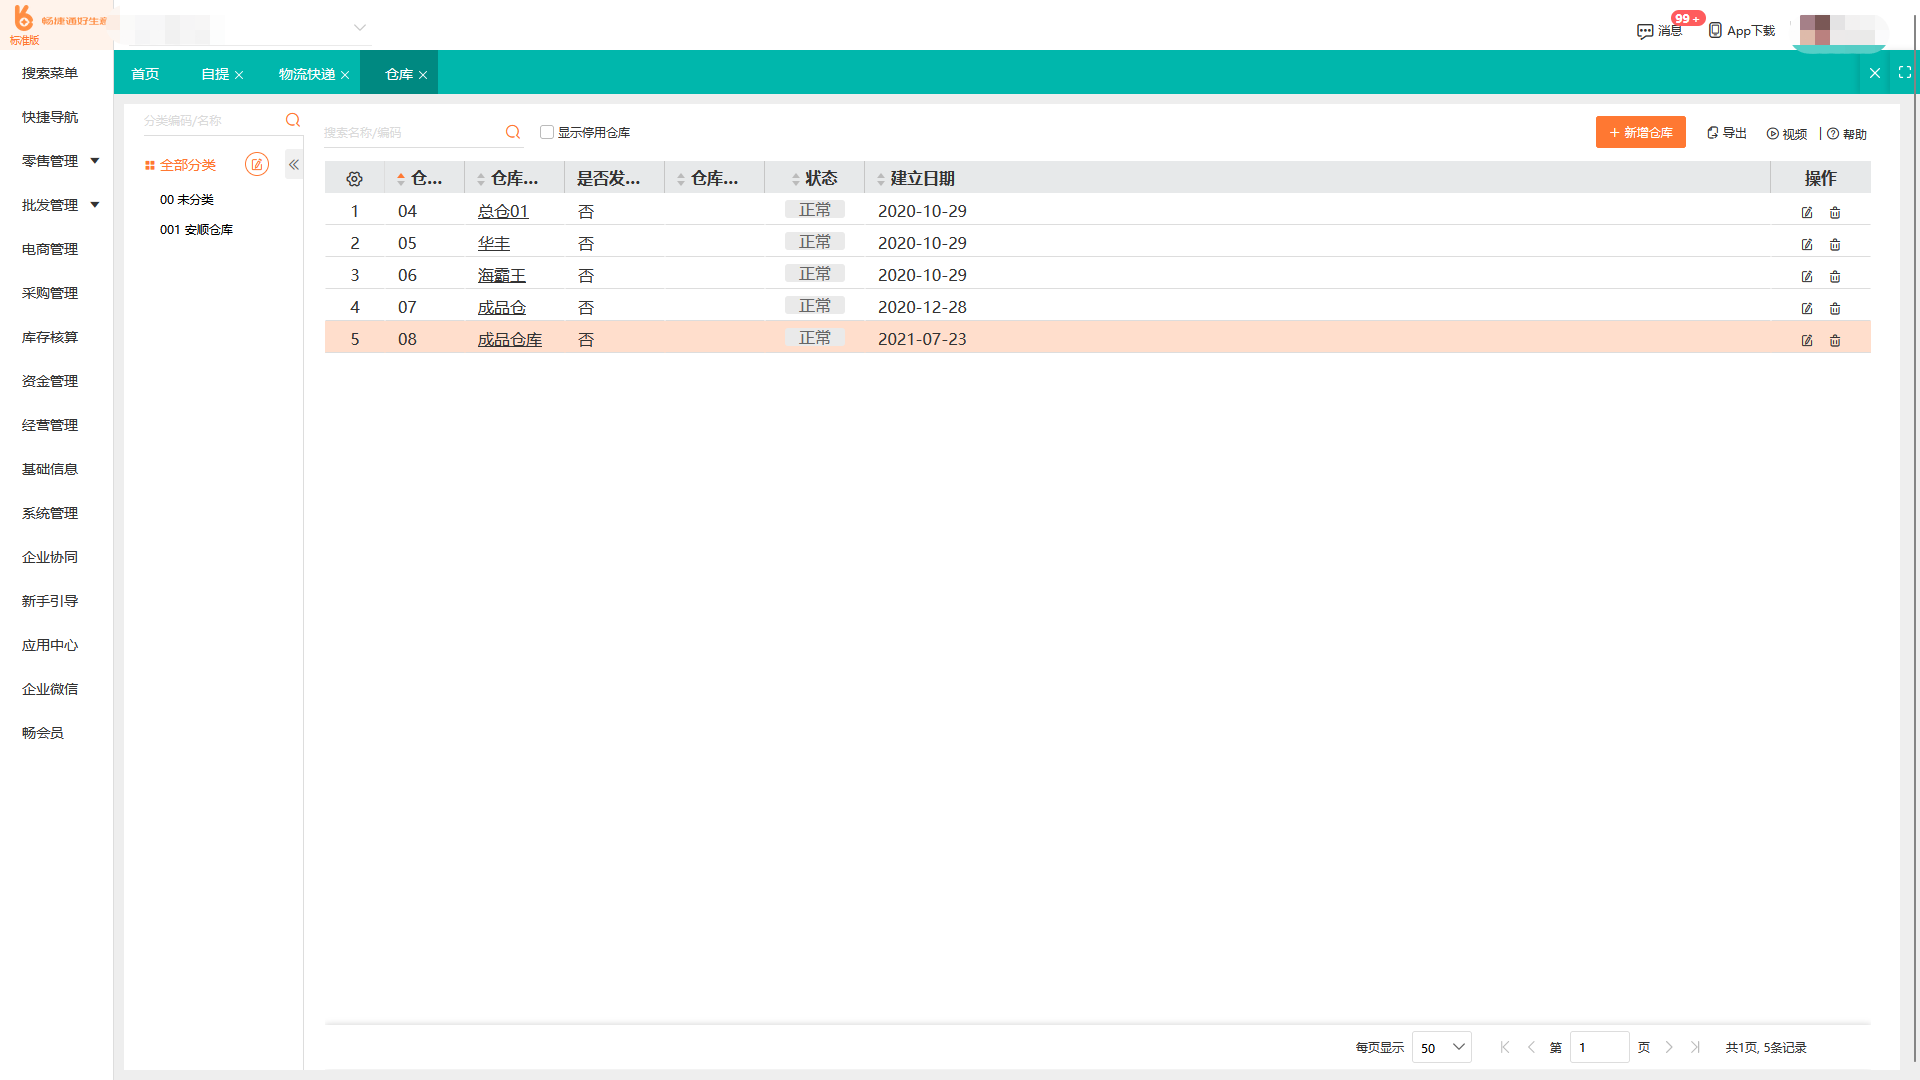Click the video 视频 icon
Image resolution: width=1920 pixels, height=1080 pixels.
click(1788, 131)
